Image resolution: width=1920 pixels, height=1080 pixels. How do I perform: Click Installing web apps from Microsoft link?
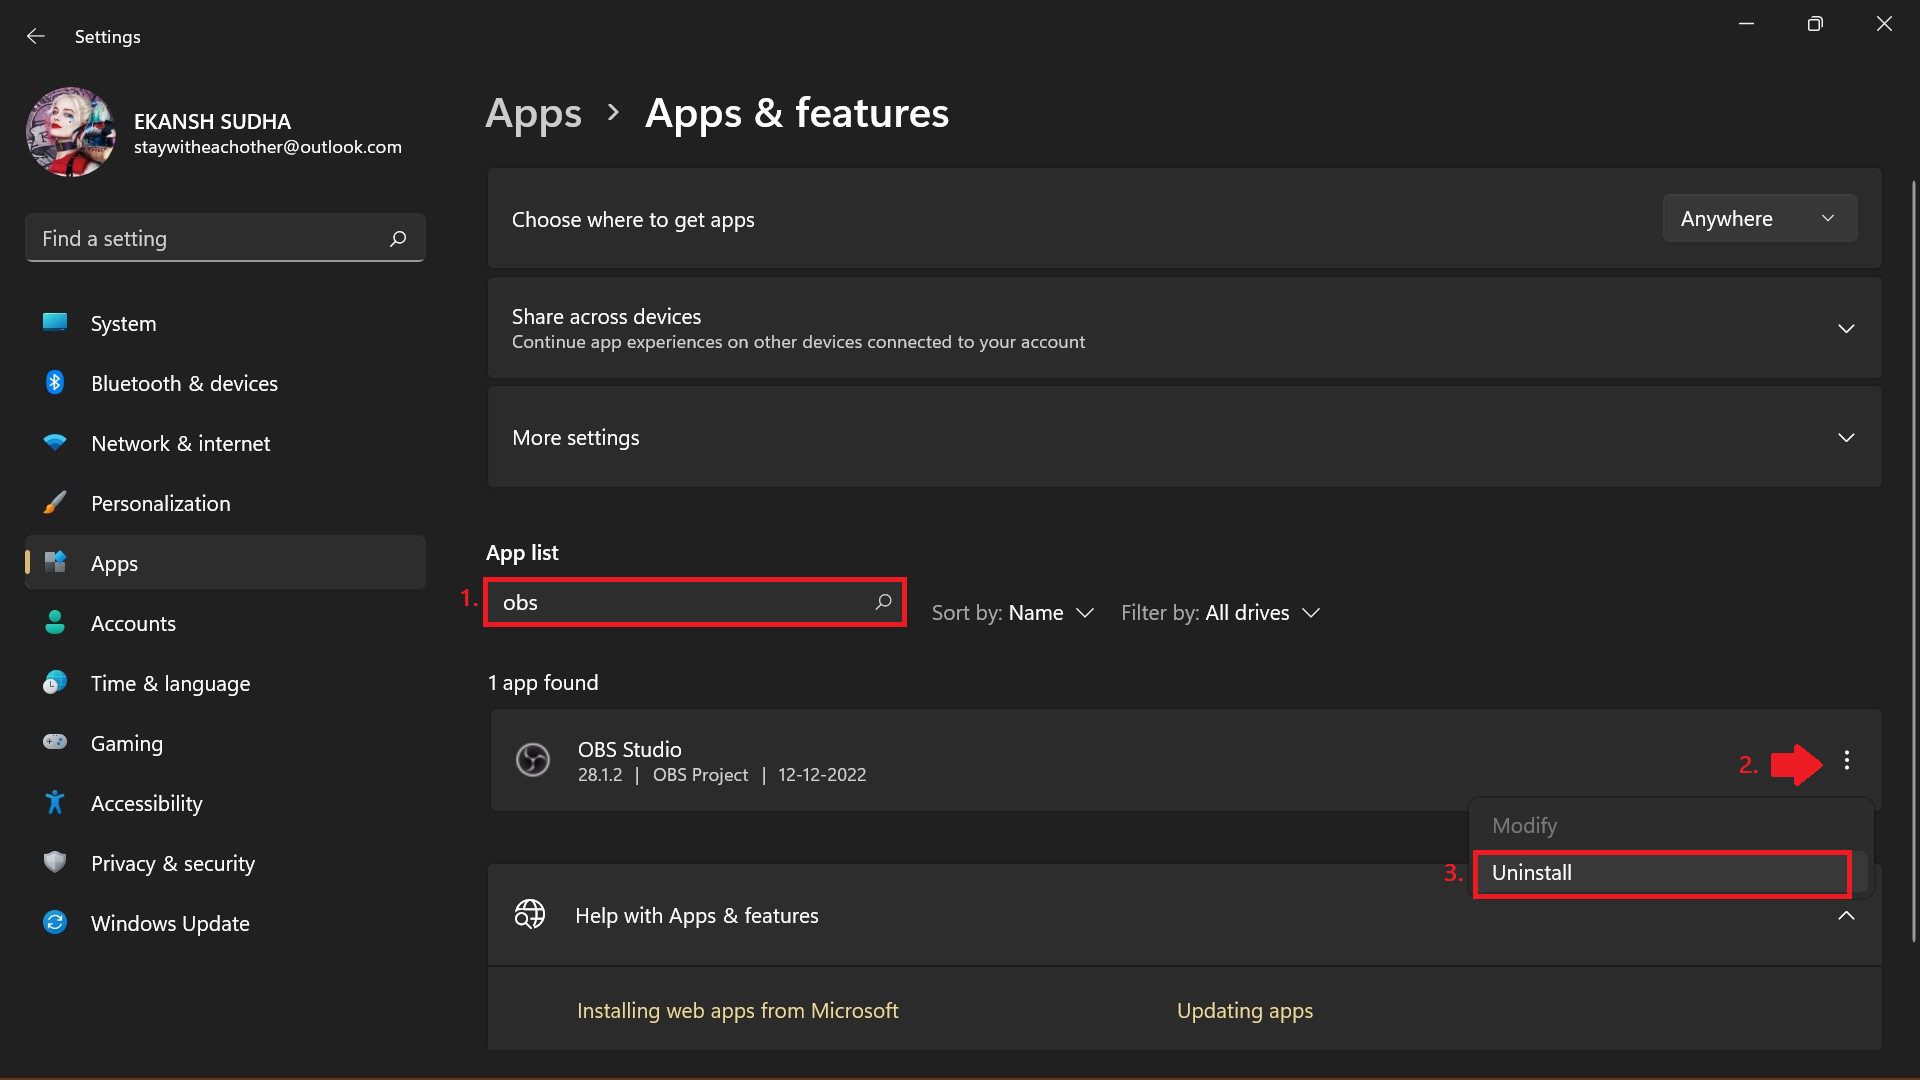(737, 1009)
